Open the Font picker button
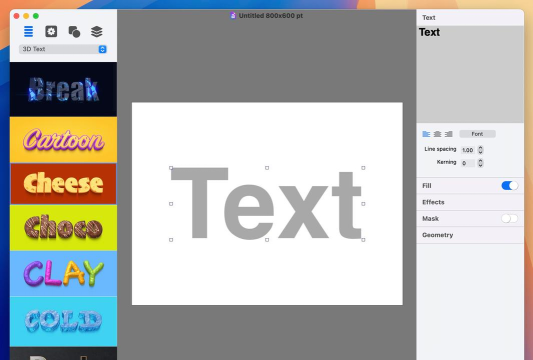This screenshot has height=360, width=533. tap(477, 134)
